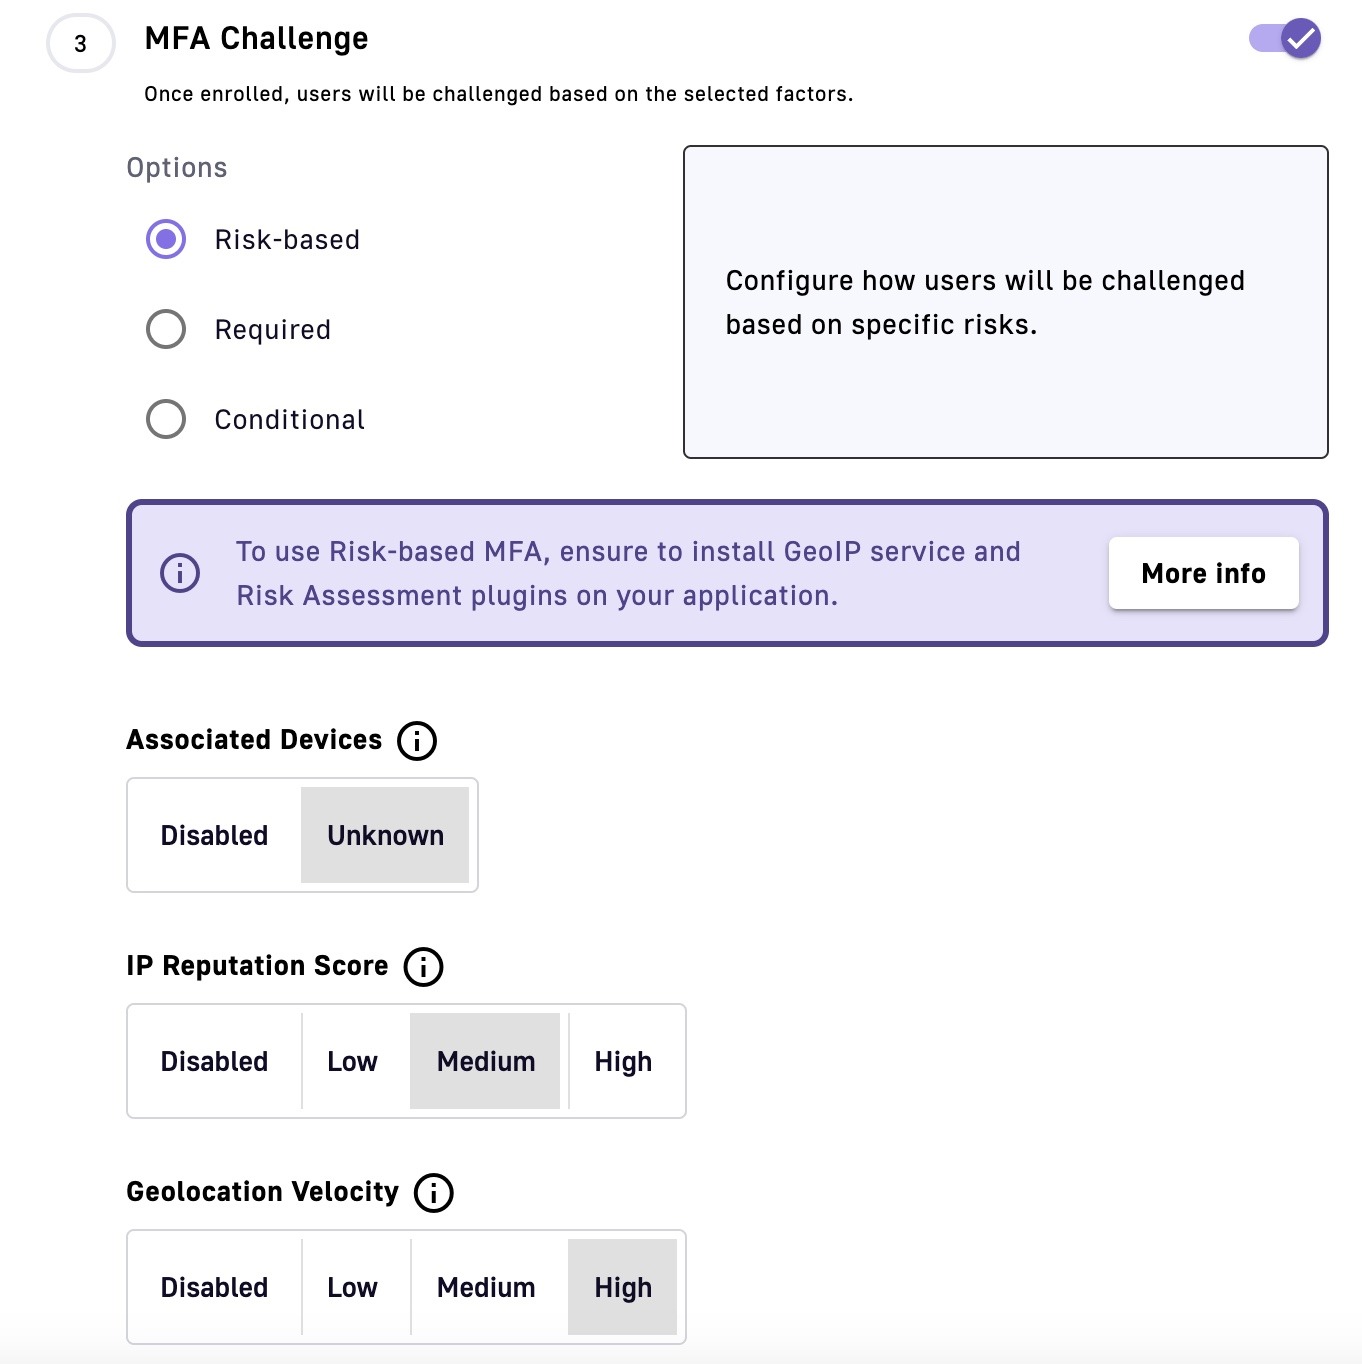
Task: Click the checkmark on the MFA Challenge toggle
Action: [x=1300, y=38]
